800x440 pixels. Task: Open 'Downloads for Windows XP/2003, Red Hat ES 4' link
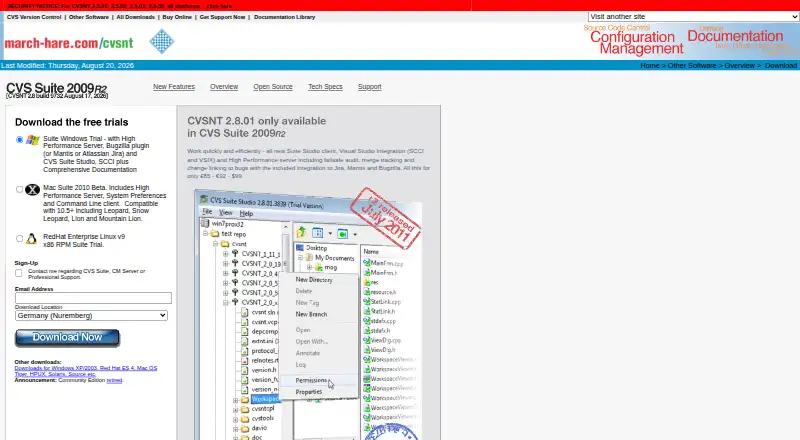point(86,371)
